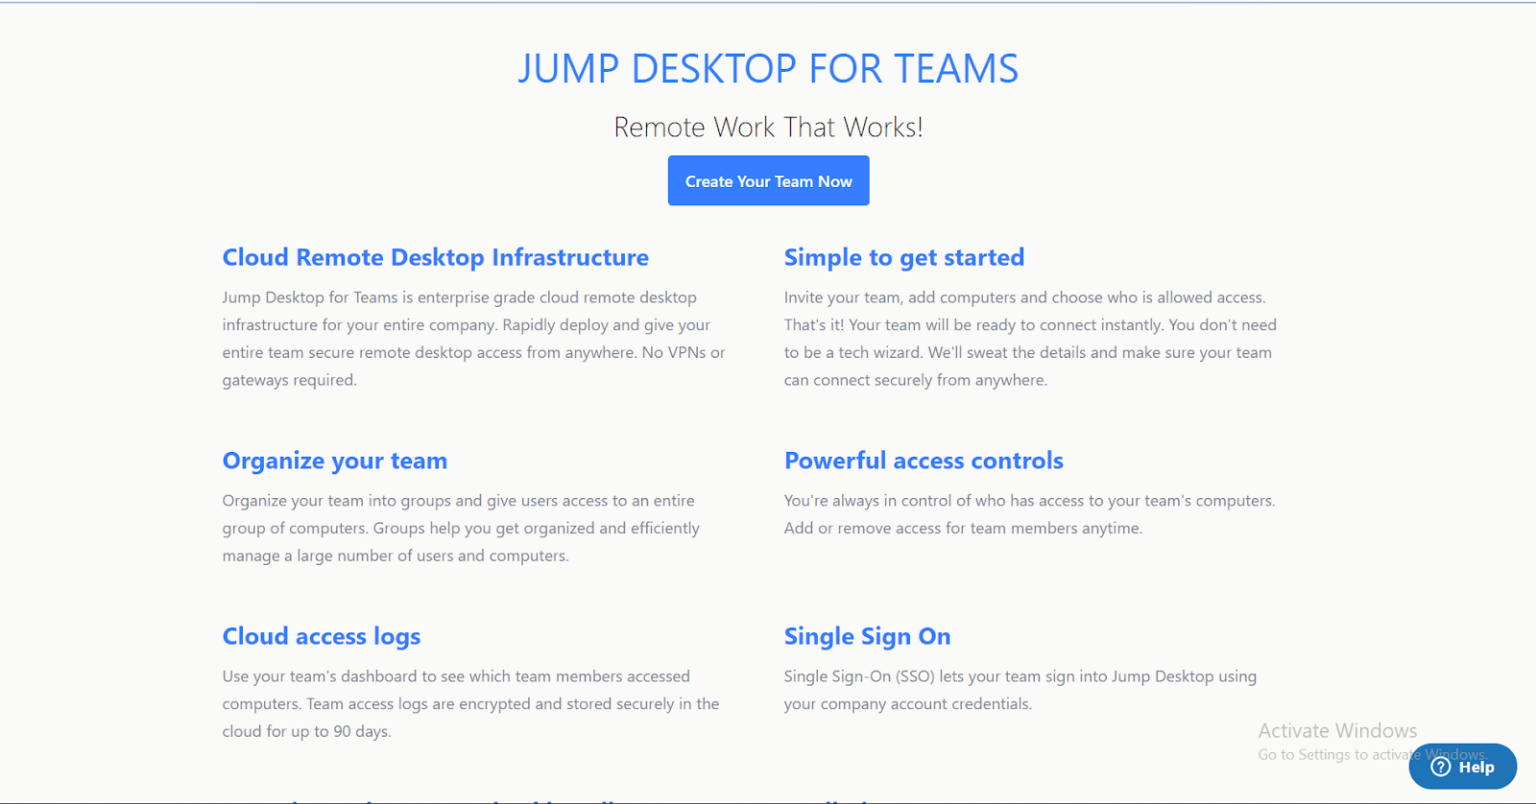Screen dimensions: 1536x804
Task: Open the Powerful access controls section heading
Action: 923,461
